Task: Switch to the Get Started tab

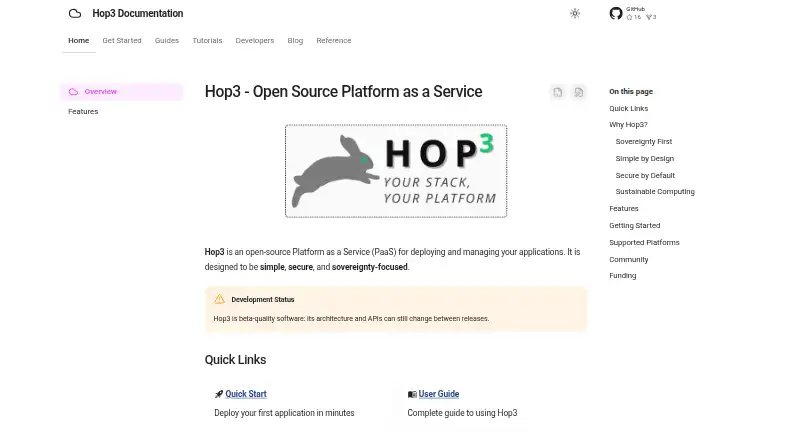Action: (122, 40)
